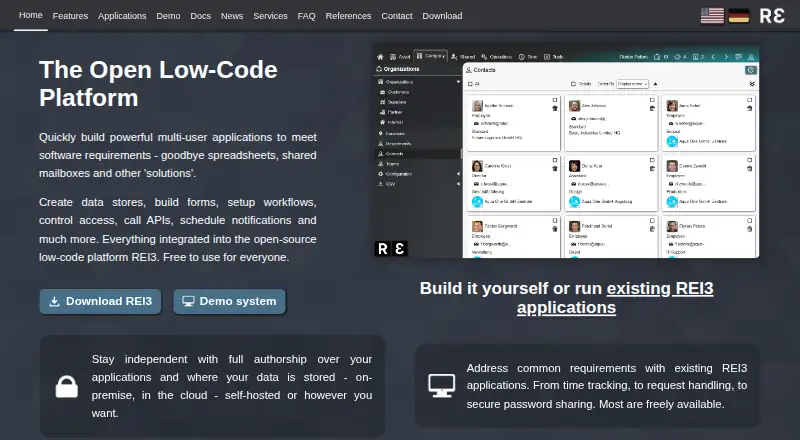Switch language with the US flag icon
The image size is (800, 440).
(x=712, y=16)
